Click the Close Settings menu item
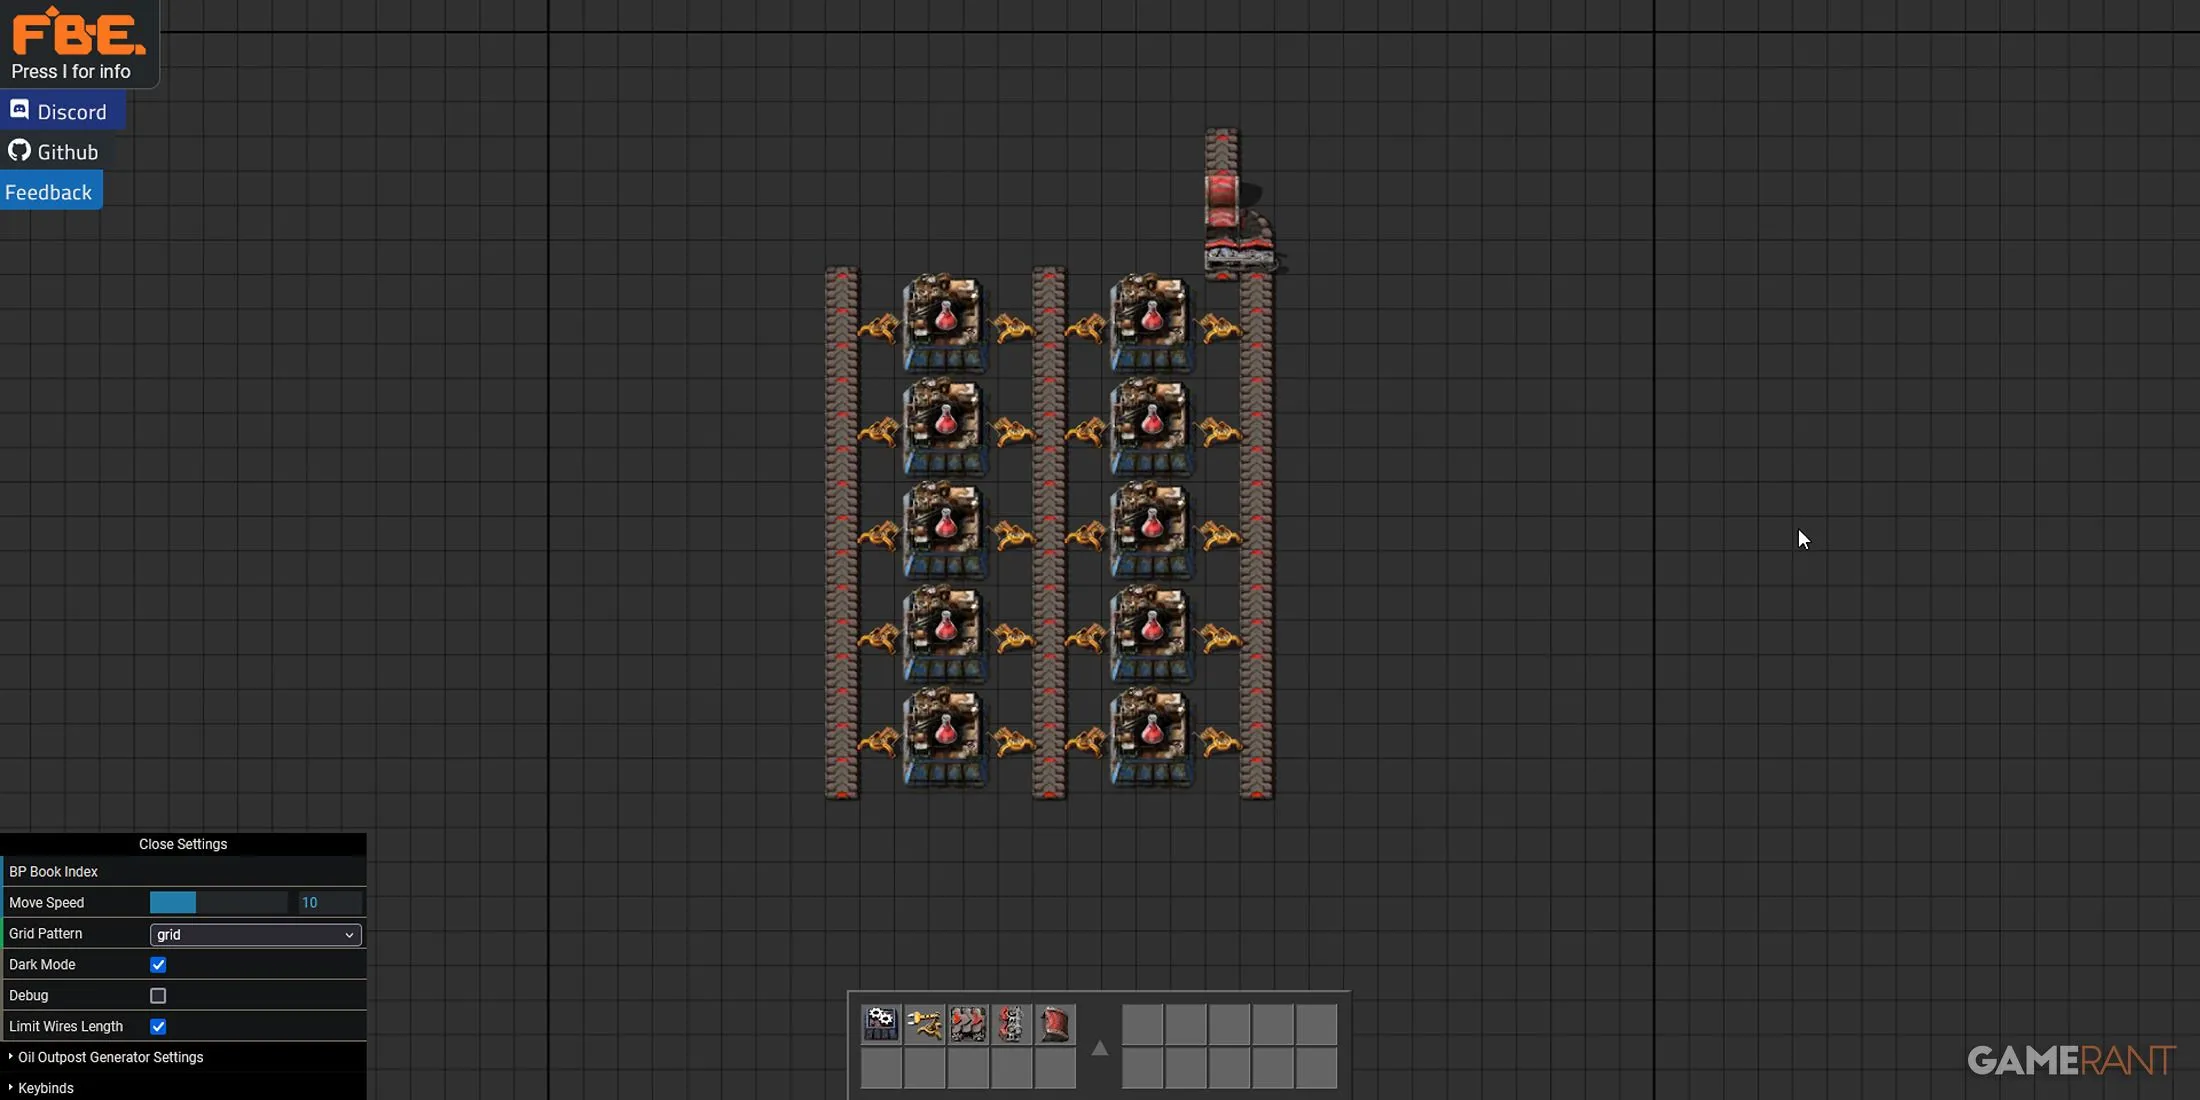Screen dimensions: 2200x1100 click(184, 843)
